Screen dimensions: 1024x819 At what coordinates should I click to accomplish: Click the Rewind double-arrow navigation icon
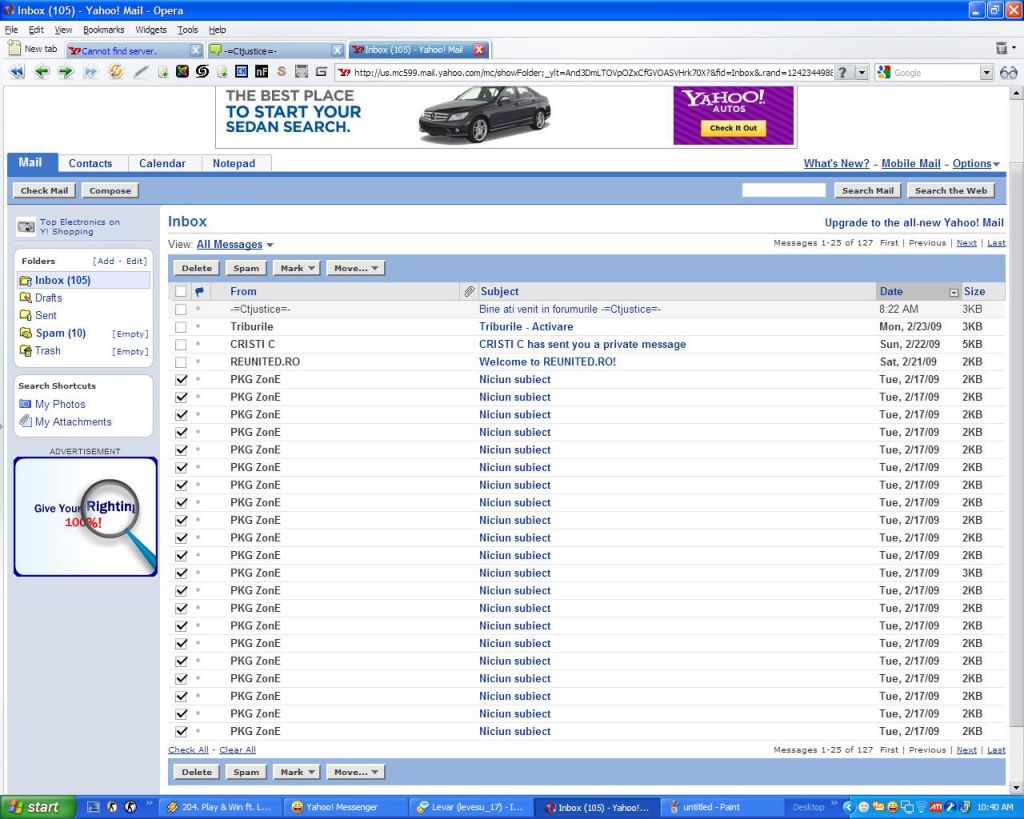(x=17, y=72)
